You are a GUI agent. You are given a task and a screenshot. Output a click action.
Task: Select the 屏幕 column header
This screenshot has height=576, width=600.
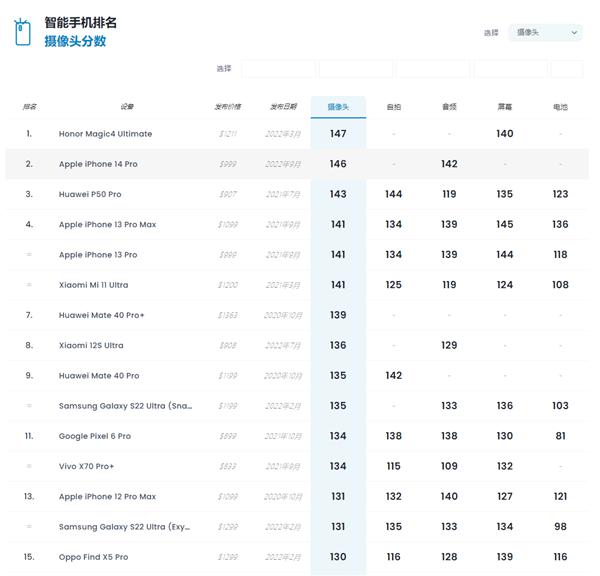[x=505, y=107]
